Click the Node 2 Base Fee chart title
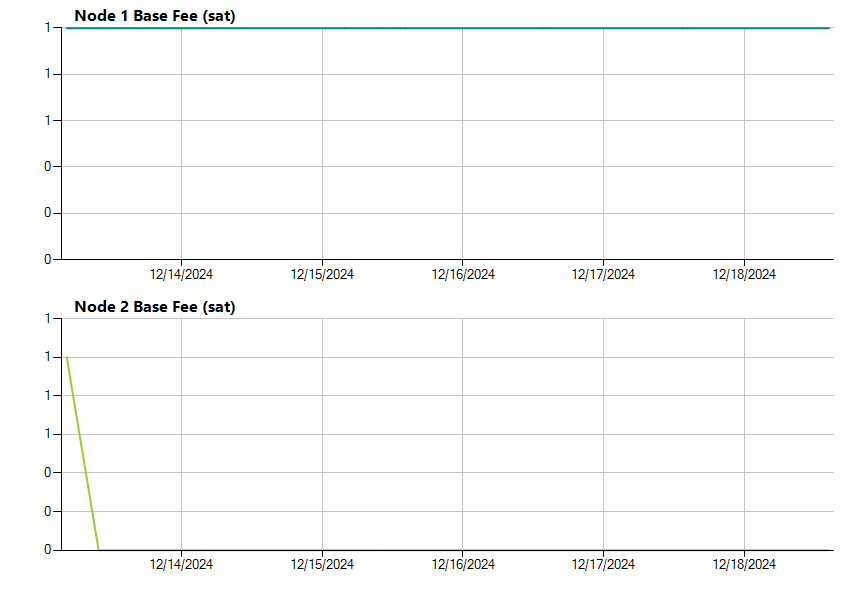 click(155, 307)
